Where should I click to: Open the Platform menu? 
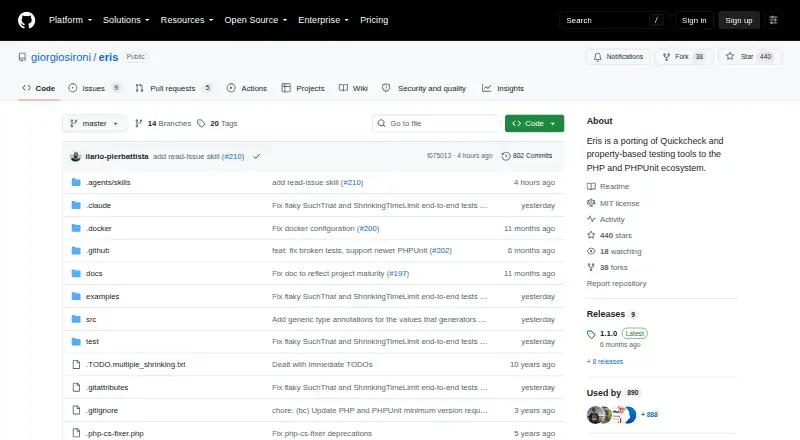[x=70, y=20]
